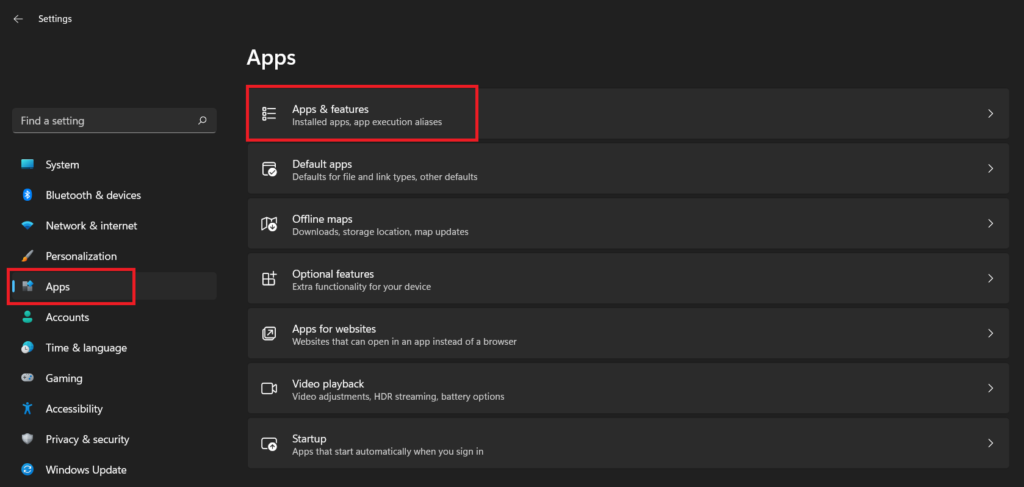Click the Find a setting search field
Image resolution: width=1024 pixels, height=487 pixels.
[x=114, y=121]
